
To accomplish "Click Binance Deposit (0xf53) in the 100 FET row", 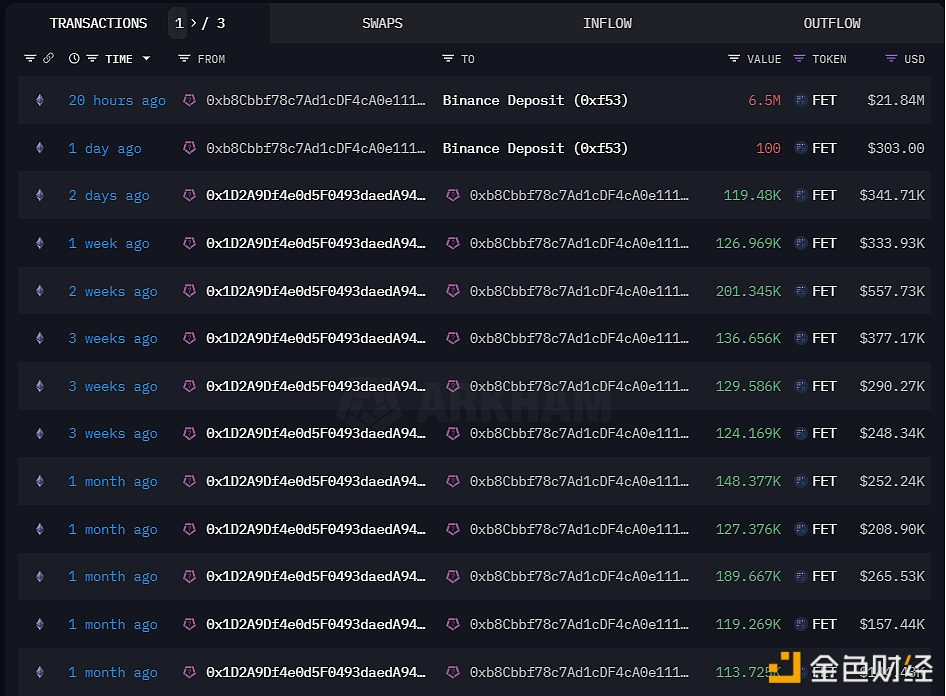I will (535, 148).
